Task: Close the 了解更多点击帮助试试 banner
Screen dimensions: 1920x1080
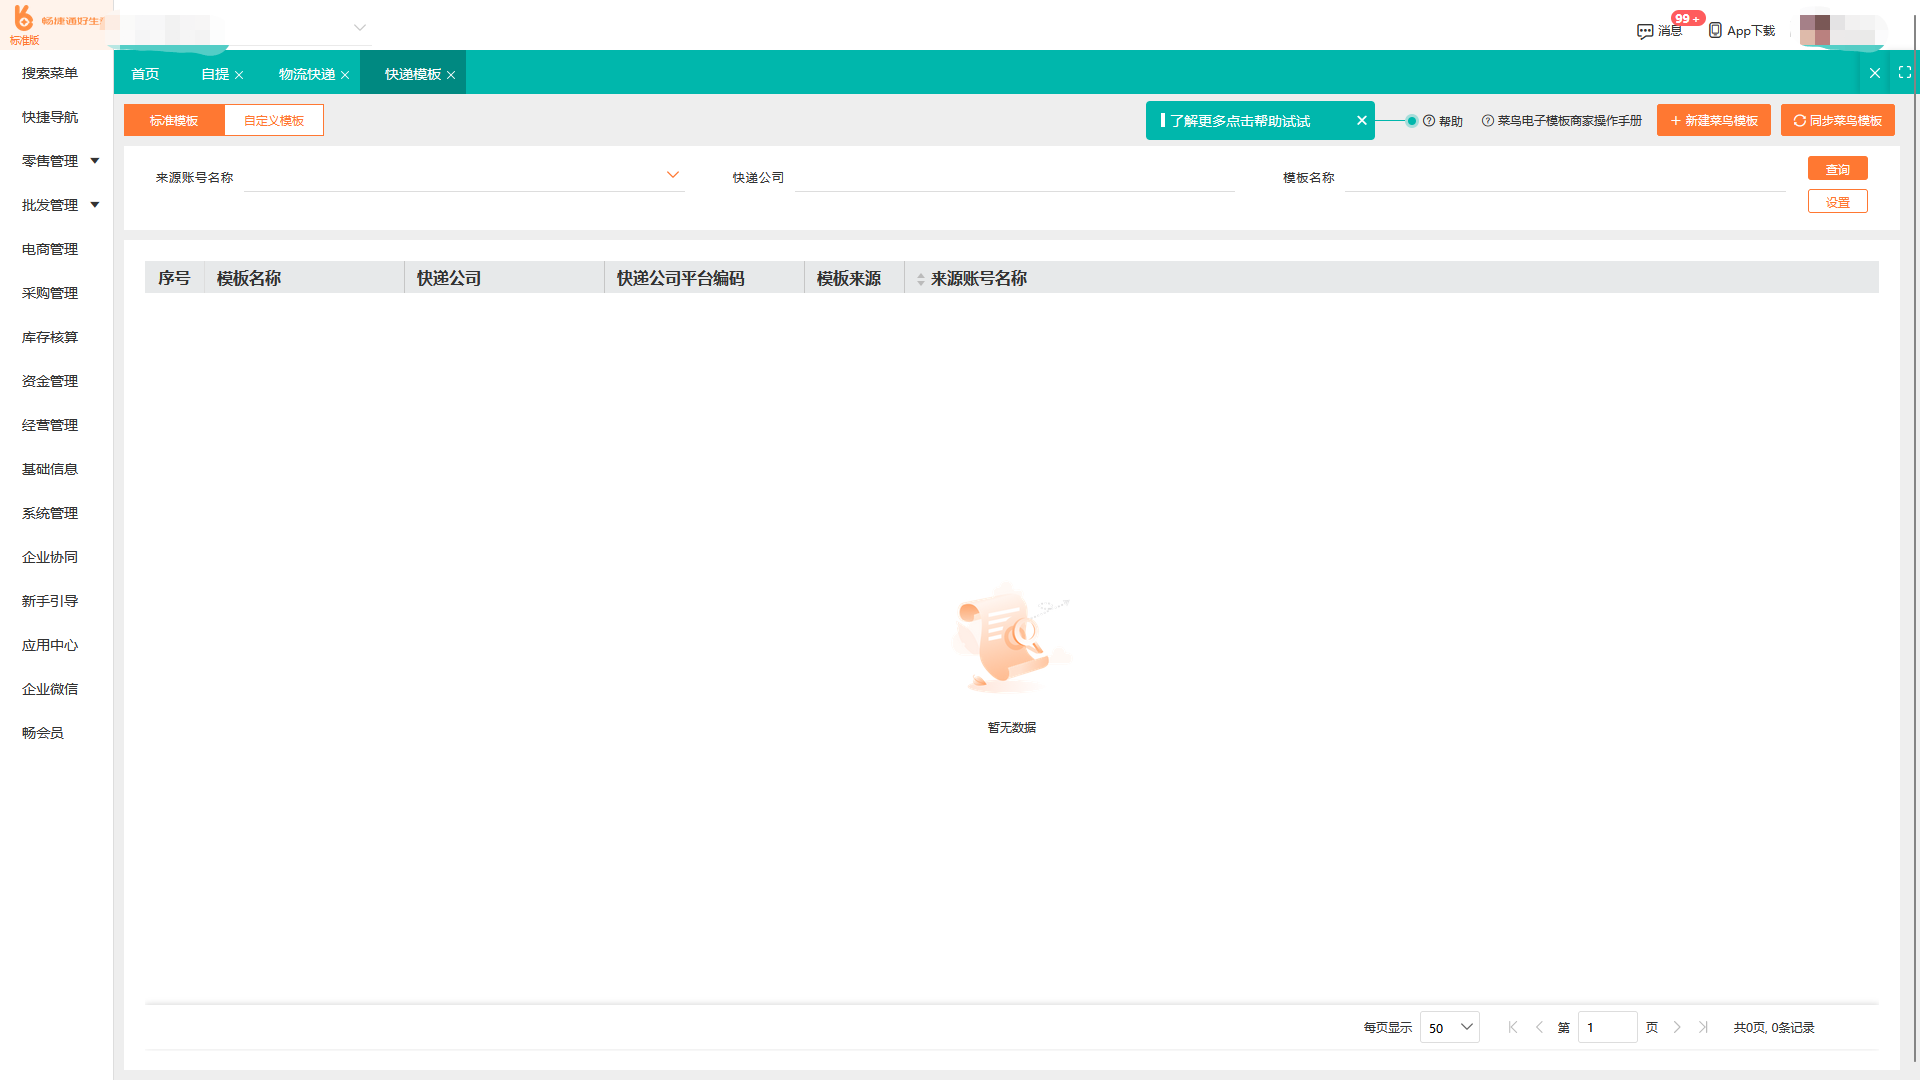Action: pos(1361,120)
